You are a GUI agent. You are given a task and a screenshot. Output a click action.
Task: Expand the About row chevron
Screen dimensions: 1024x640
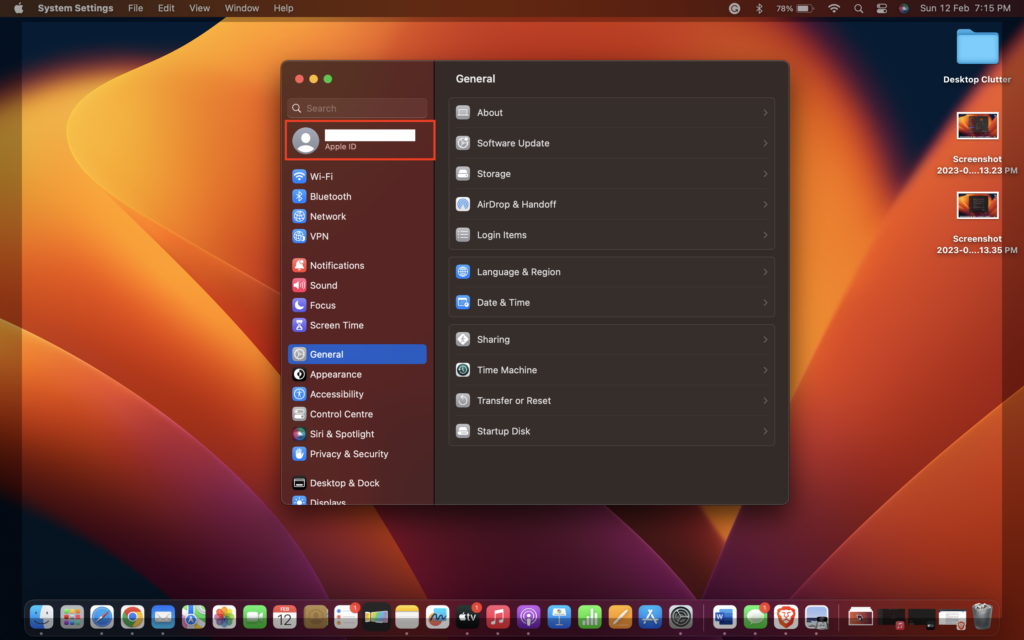click(x=765, y=113)
